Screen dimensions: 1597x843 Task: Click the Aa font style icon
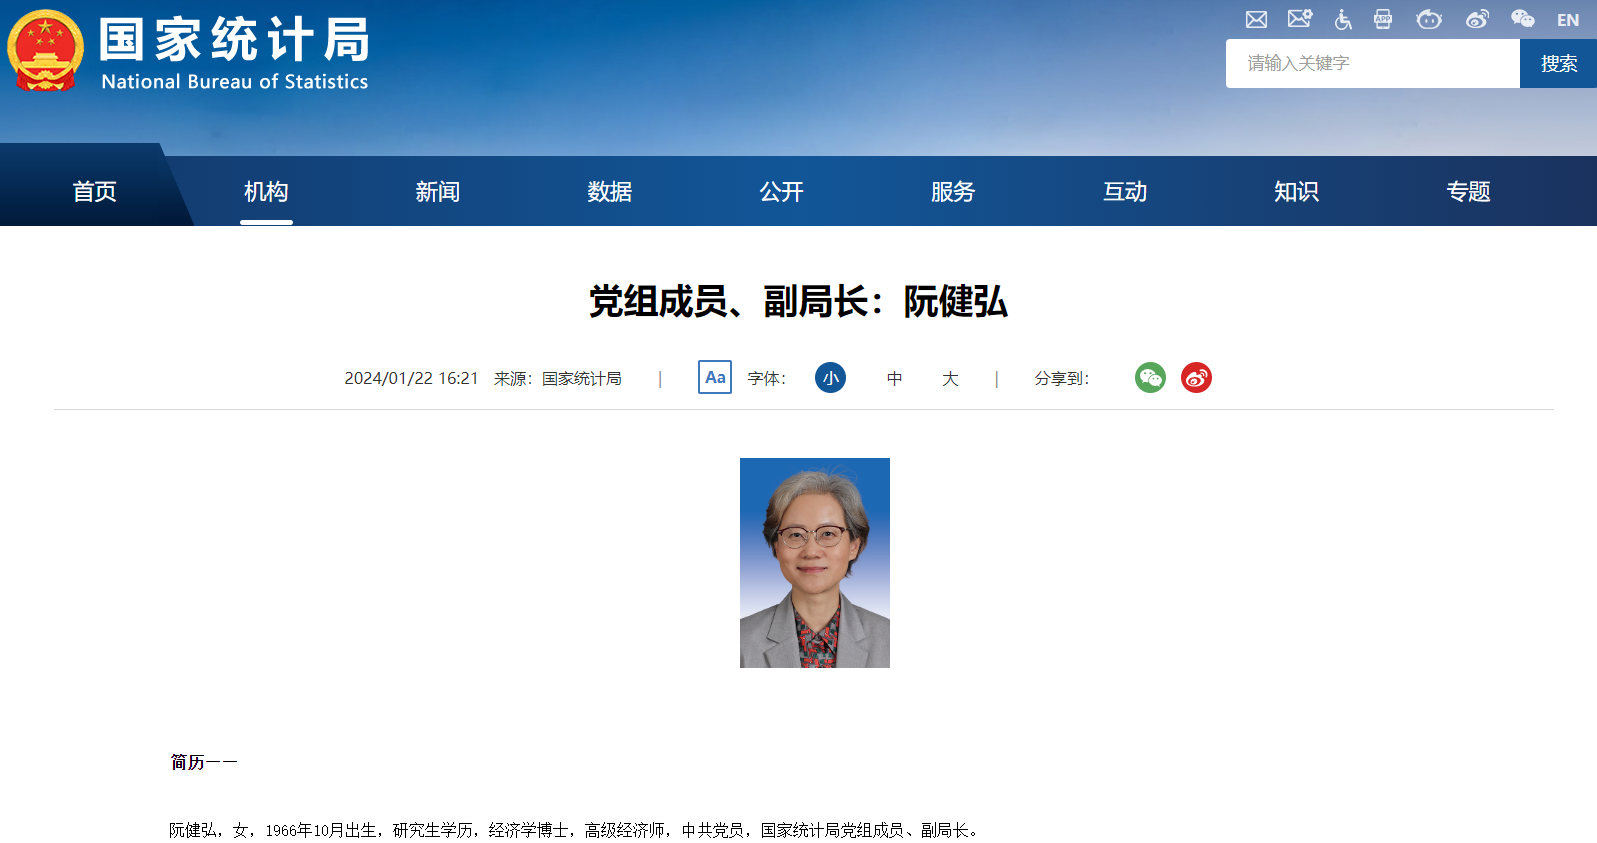tap(715, 377)
